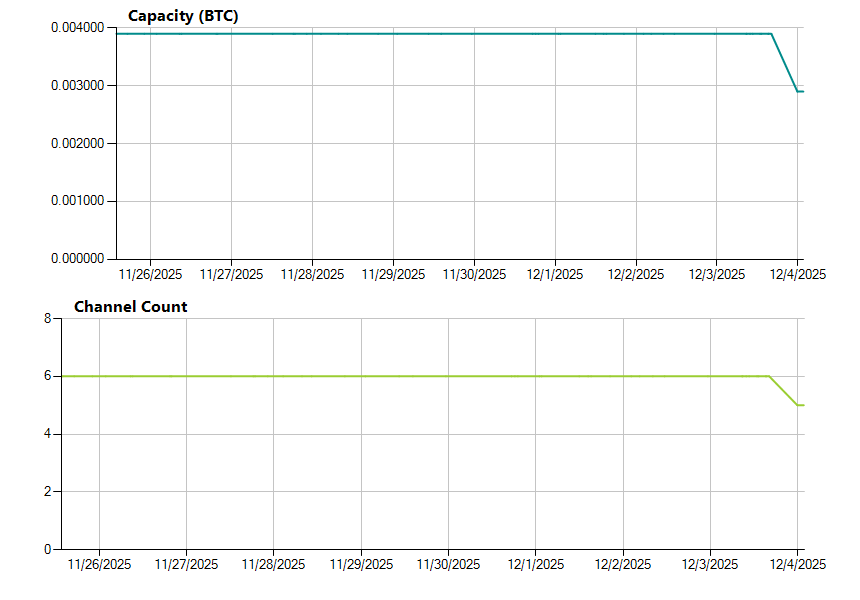860x600 pixels.
Task: Click the 0.001000 y-axis label
Action: (x=76, y=201)
